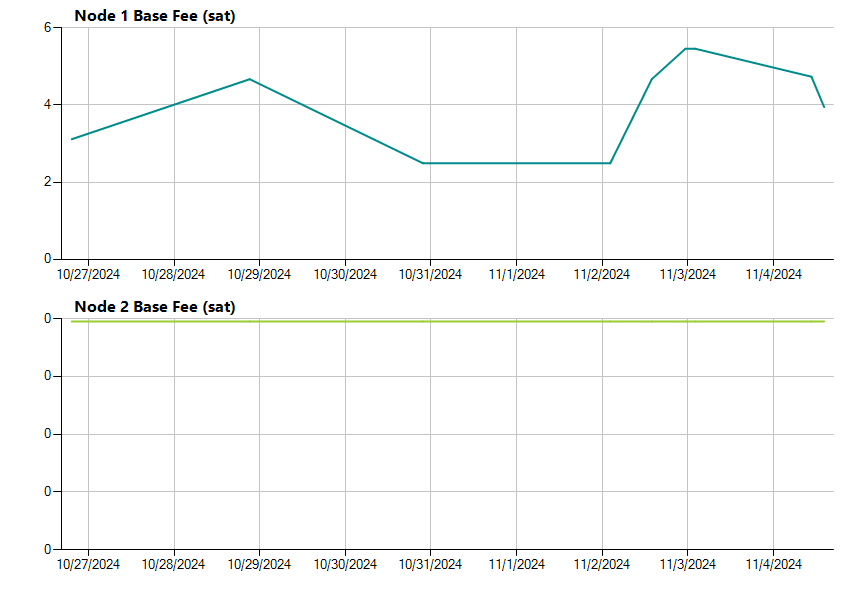This screenshot has width=860, height=600.
Task: Select the Node 1 line's peak near 10/29/2024
Action: point(250,79)
